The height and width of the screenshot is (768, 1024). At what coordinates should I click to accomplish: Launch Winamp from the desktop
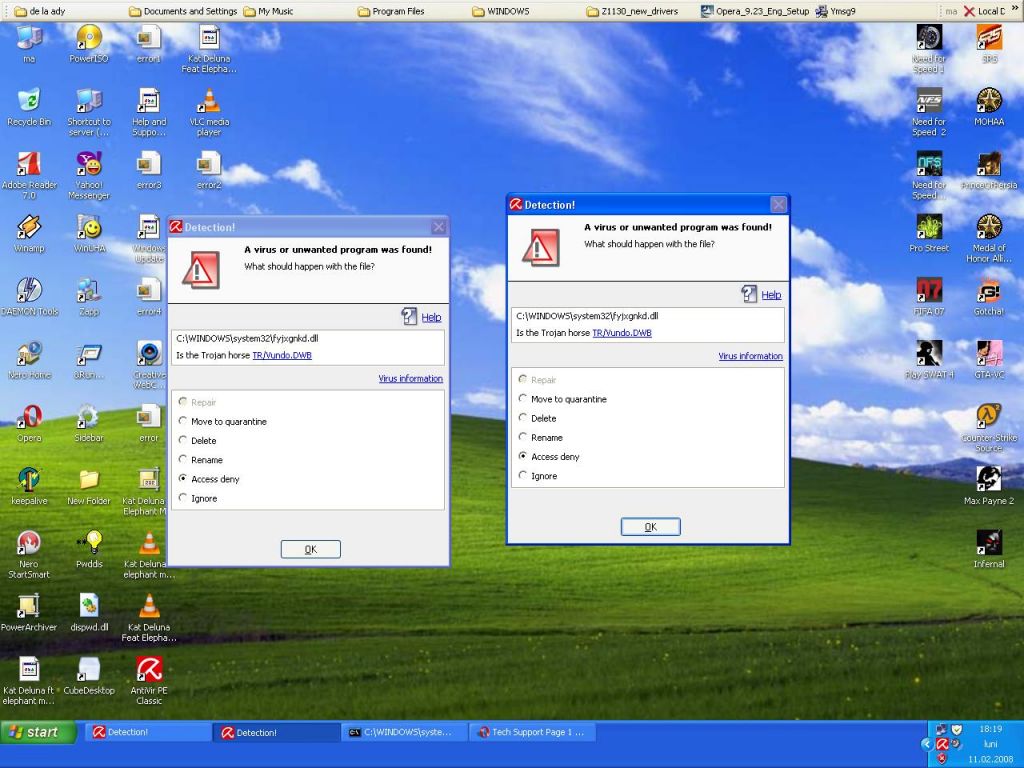tap(29, 228)
